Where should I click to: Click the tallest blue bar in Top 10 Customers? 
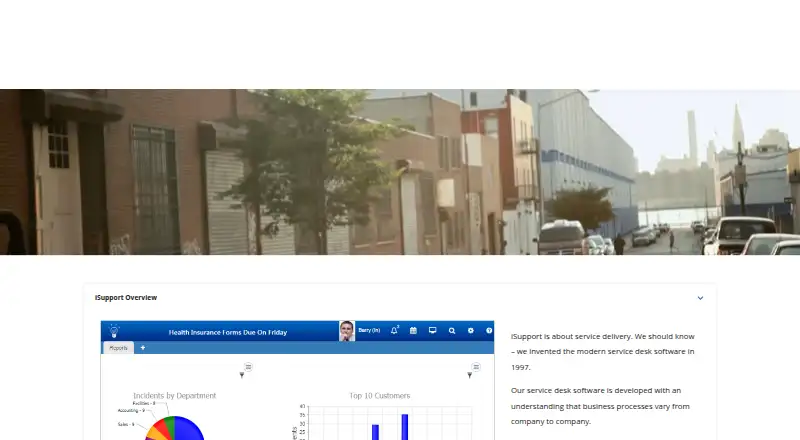(405, 427)
